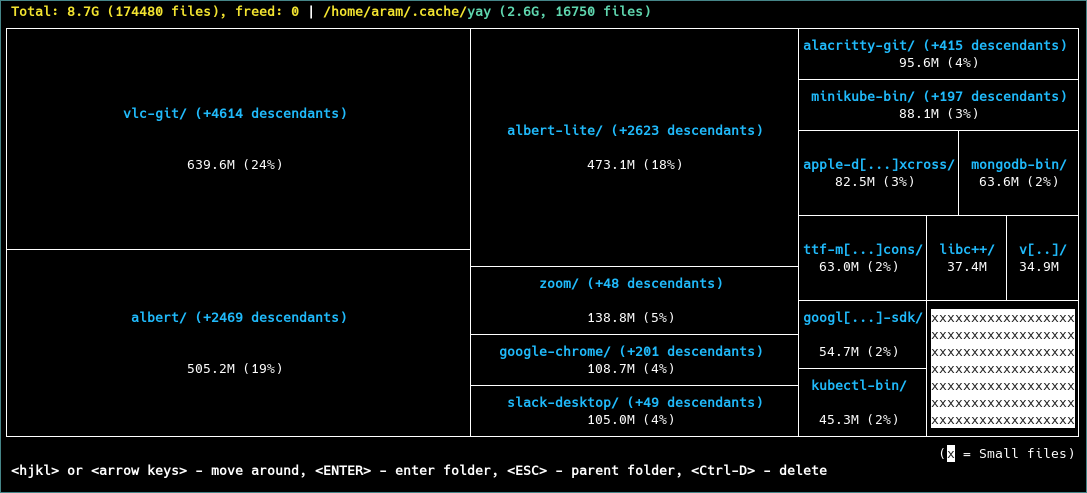Image resolution: width=1087 pixels, height=493 pixels.
Task: Select the alacritty-git folder tile
Action: tap(937, 54)
